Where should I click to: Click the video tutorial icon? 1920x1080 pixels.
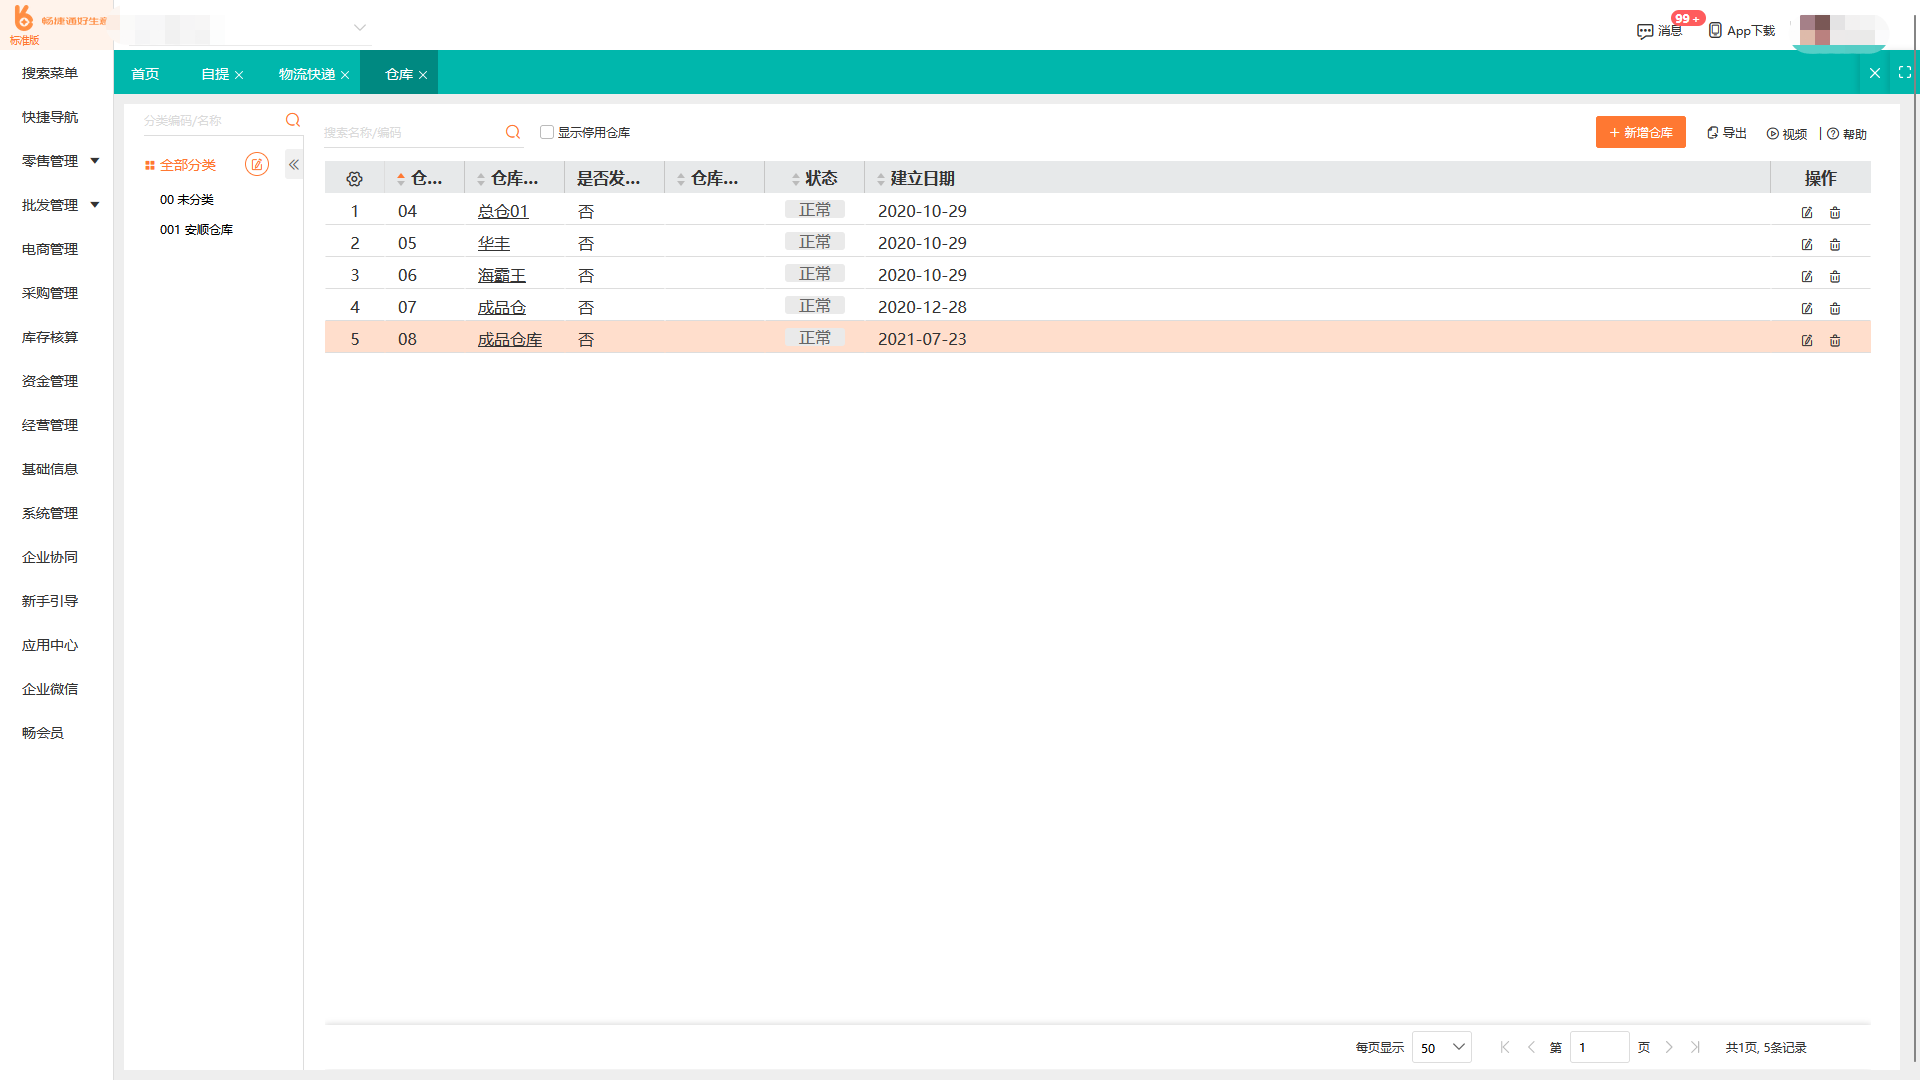point(1785,131)
